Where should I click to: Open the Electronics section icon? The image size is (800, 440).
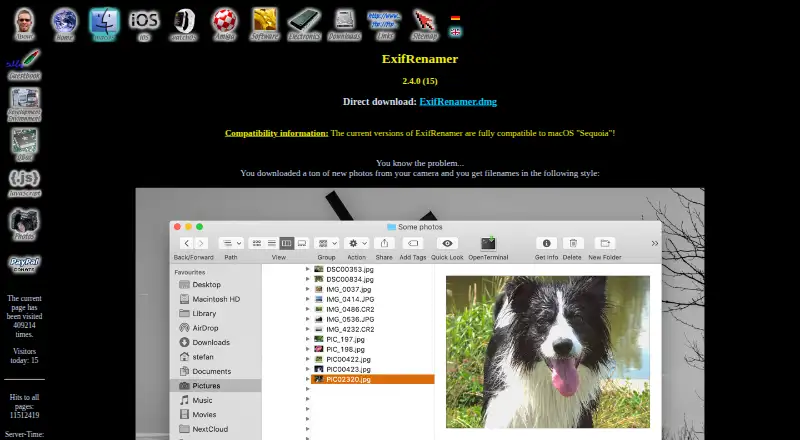click(304, 25)
